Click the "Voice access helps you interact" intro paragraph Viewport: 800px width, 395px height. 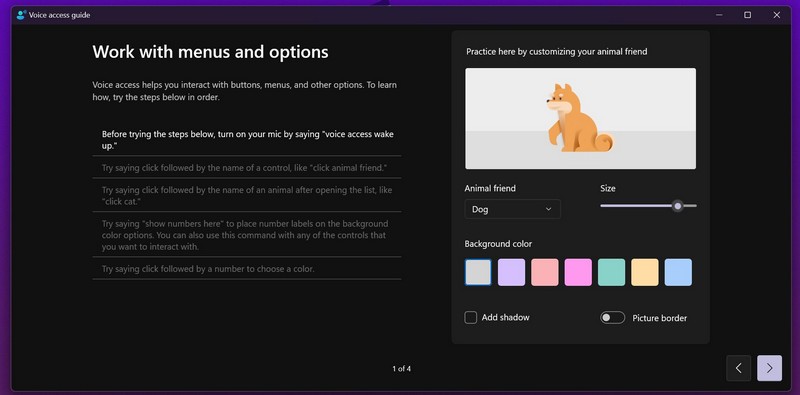coord(244,91)
